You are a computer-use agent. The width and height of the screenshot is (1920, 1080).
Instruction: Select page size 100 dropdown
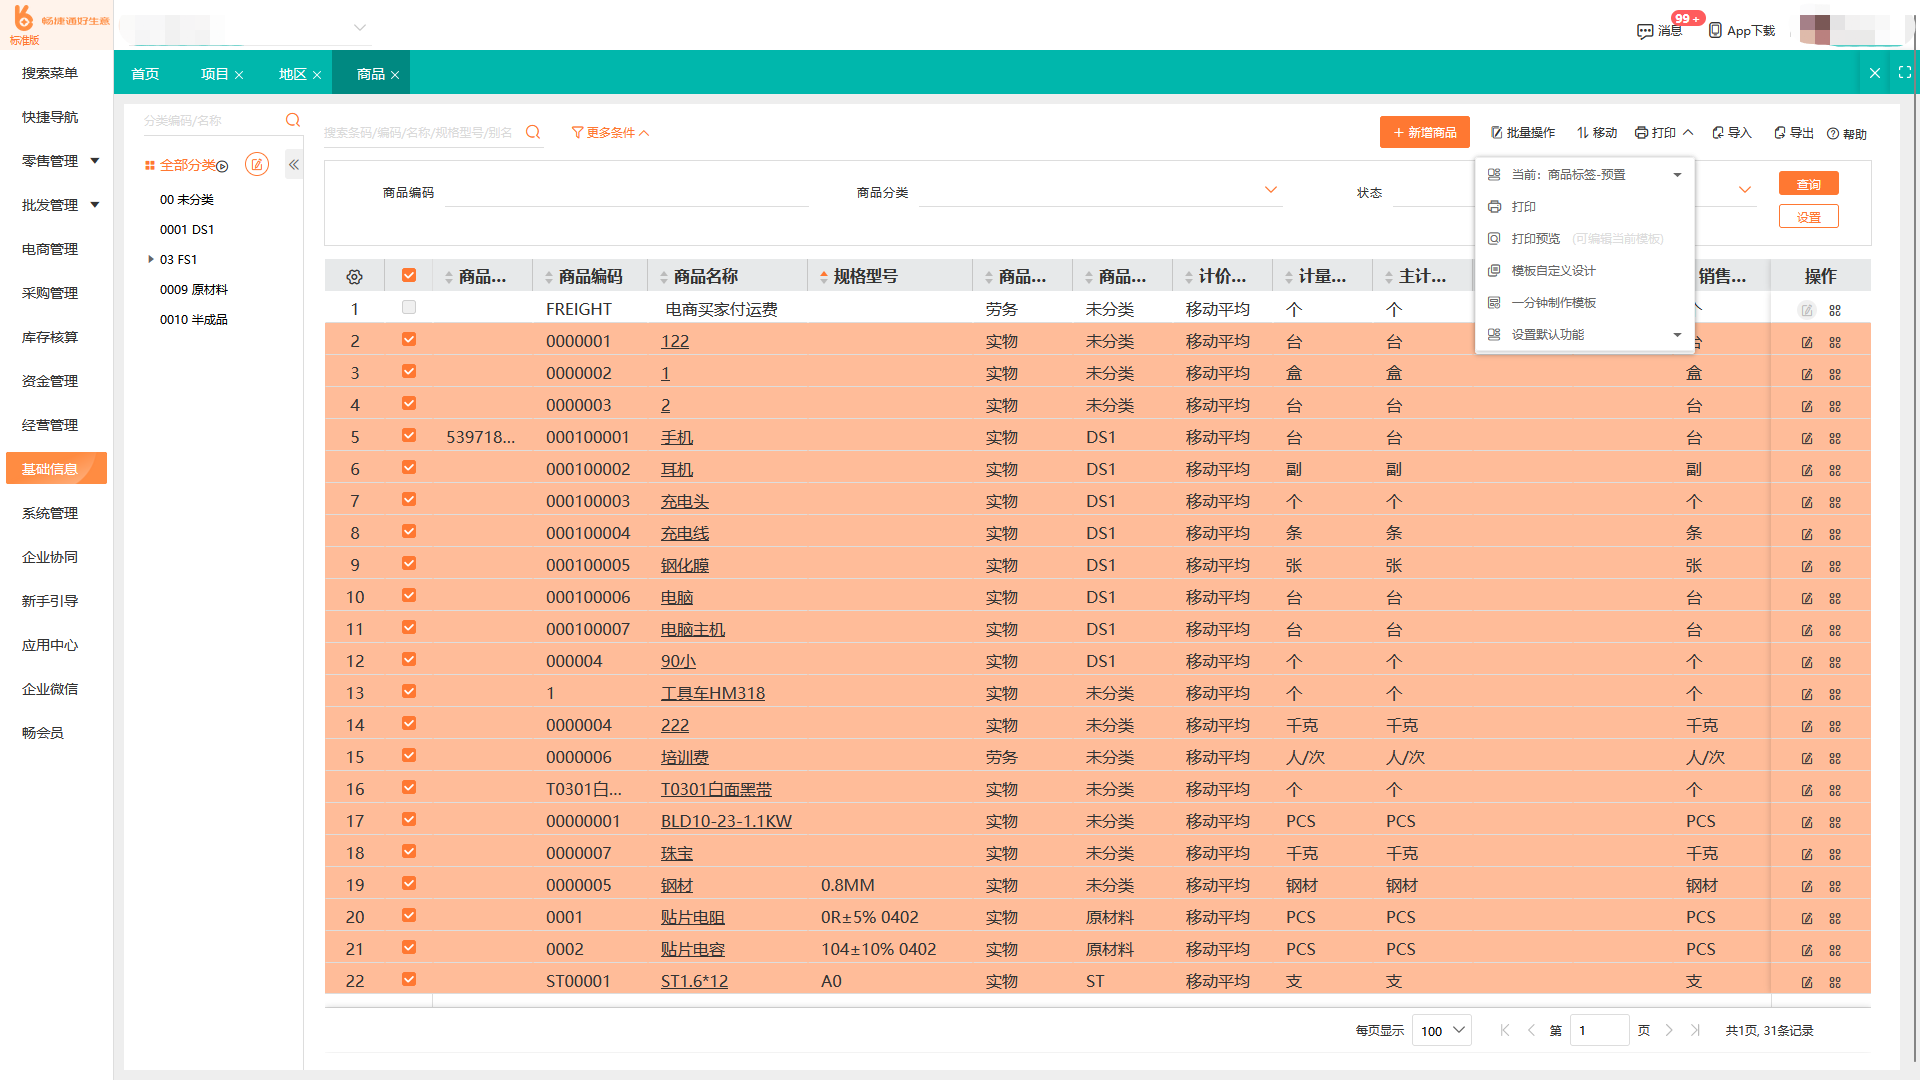tap(1441, 1030)
